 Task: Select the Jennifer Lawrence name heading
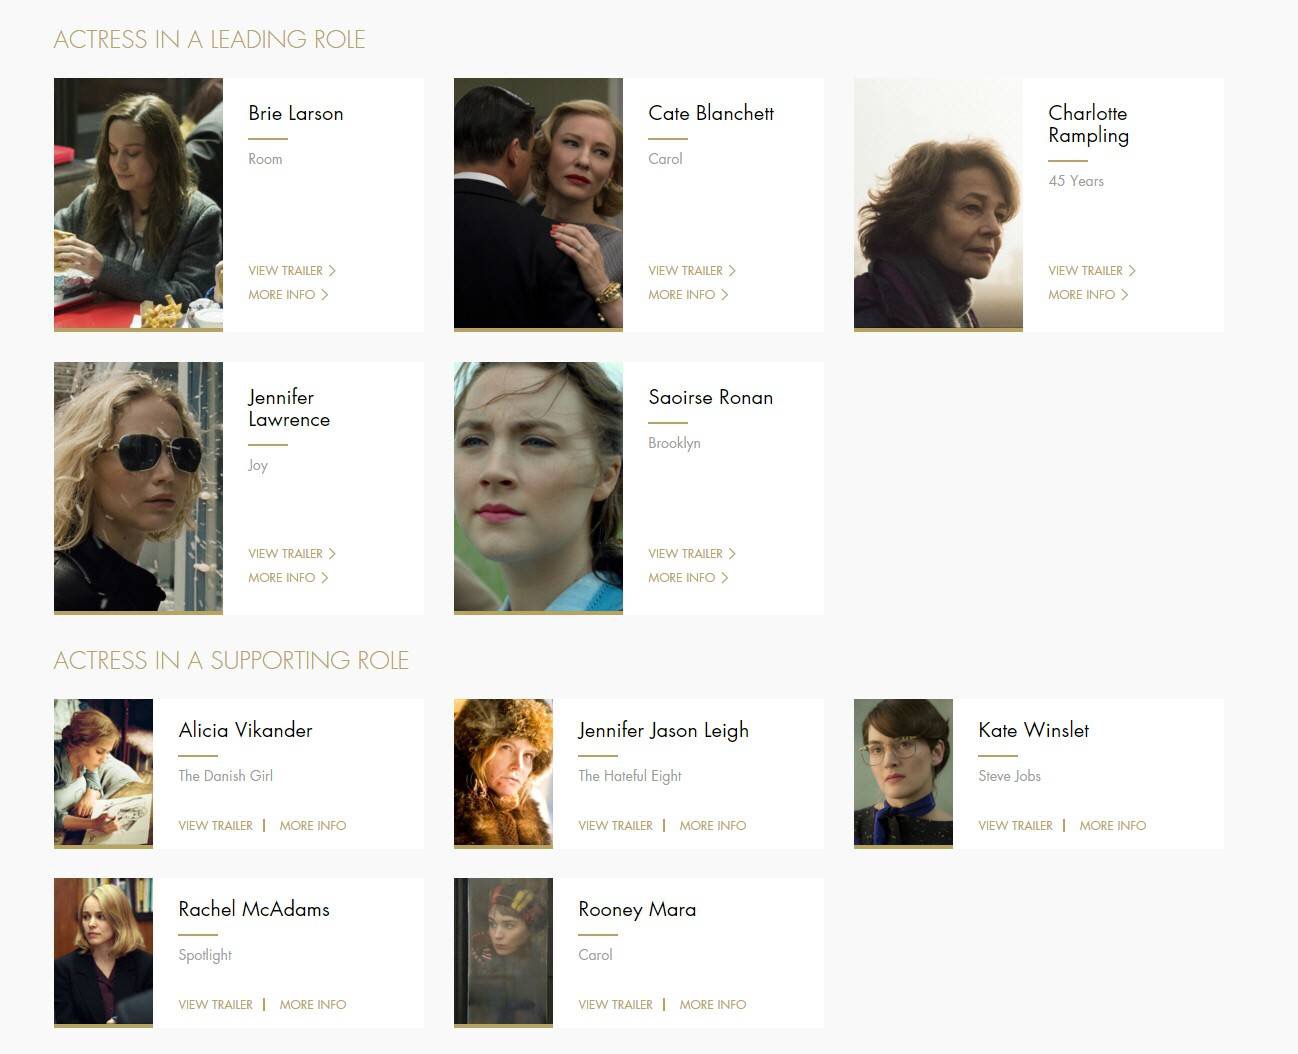(x=288, y=408)
